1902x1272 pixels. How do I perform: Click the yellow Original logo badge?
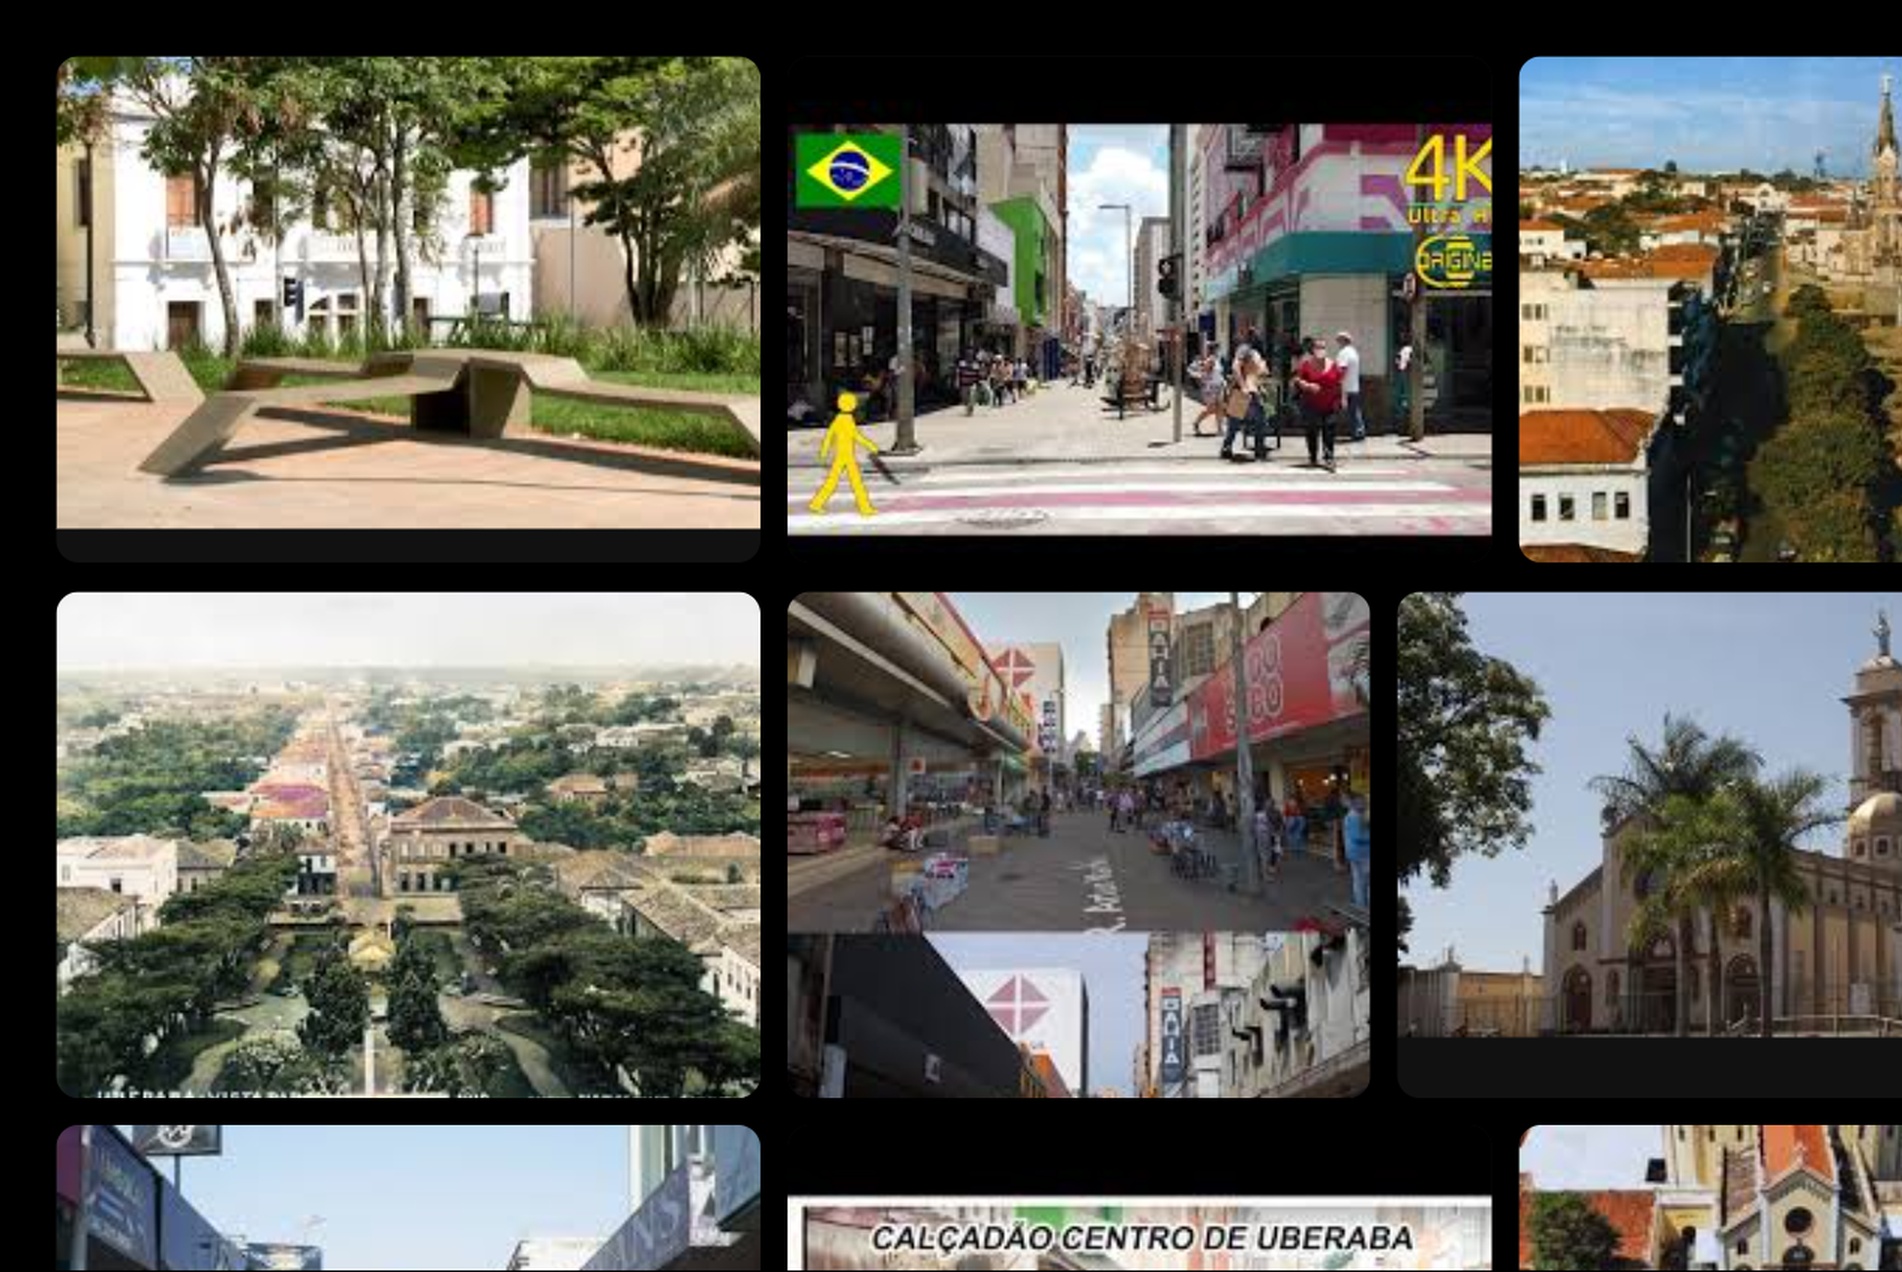coord(1453,261)
